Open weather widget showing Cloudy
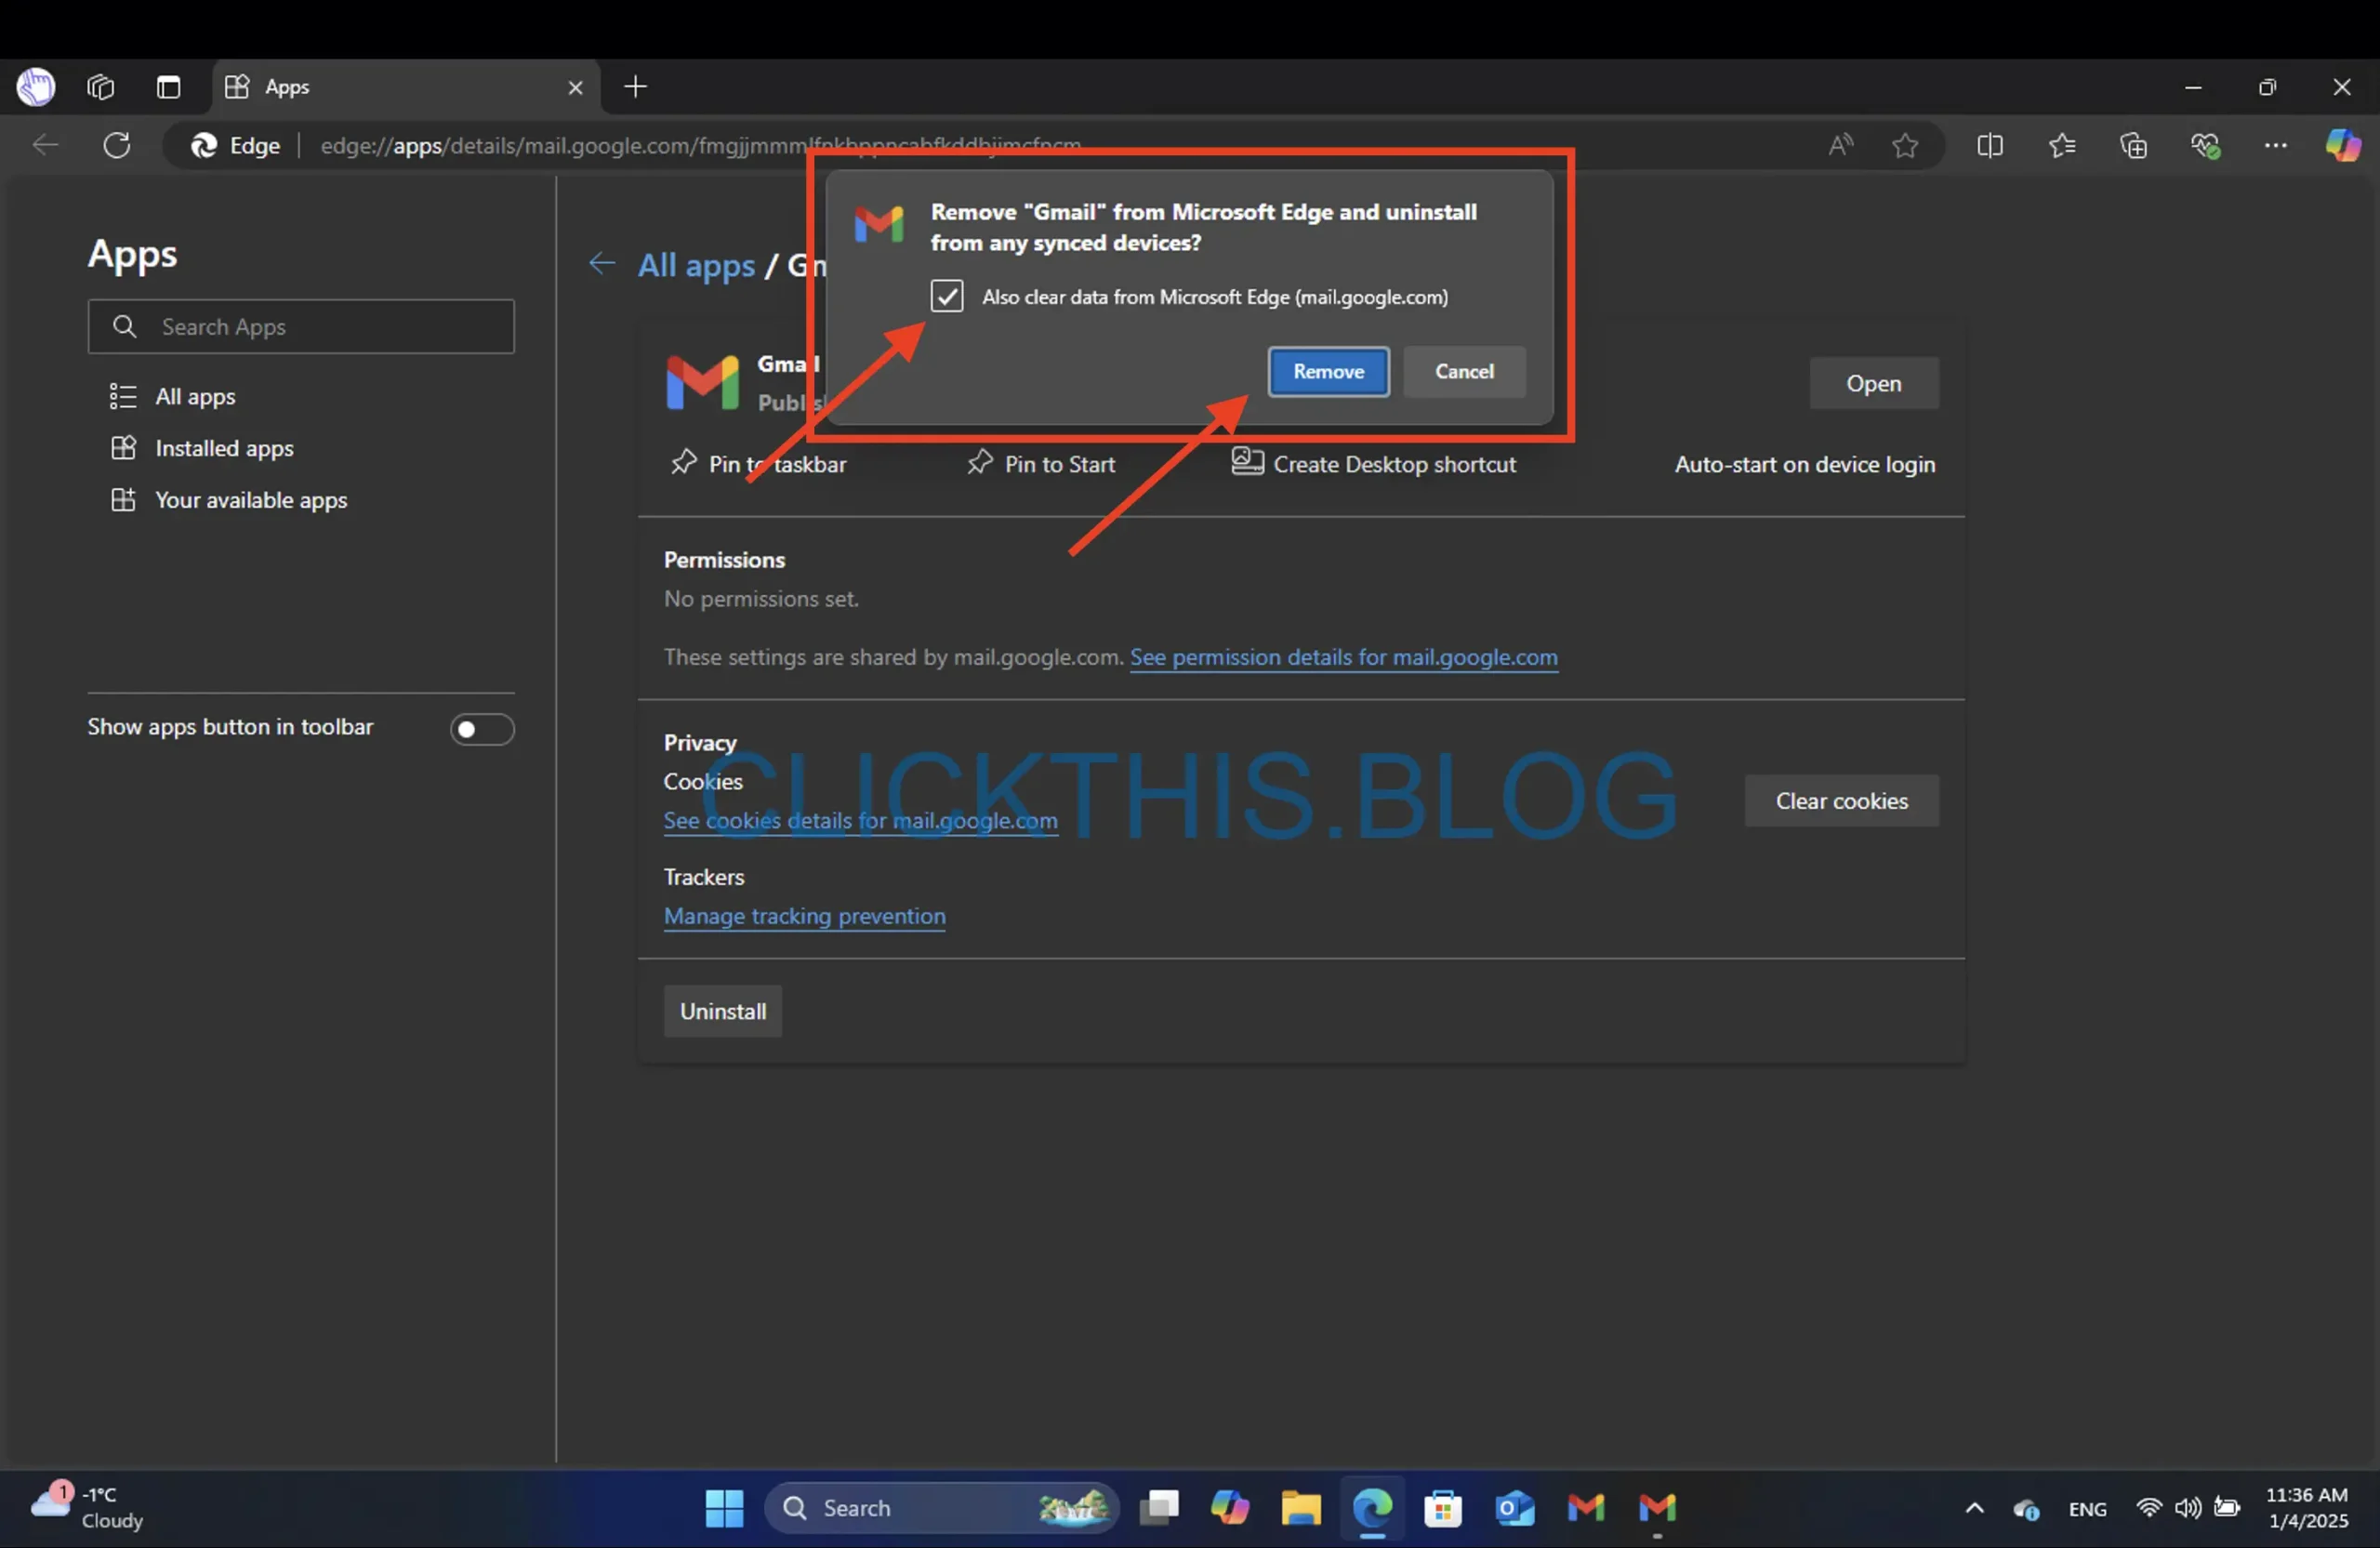2380x1548 pixels. (86, 1508)
